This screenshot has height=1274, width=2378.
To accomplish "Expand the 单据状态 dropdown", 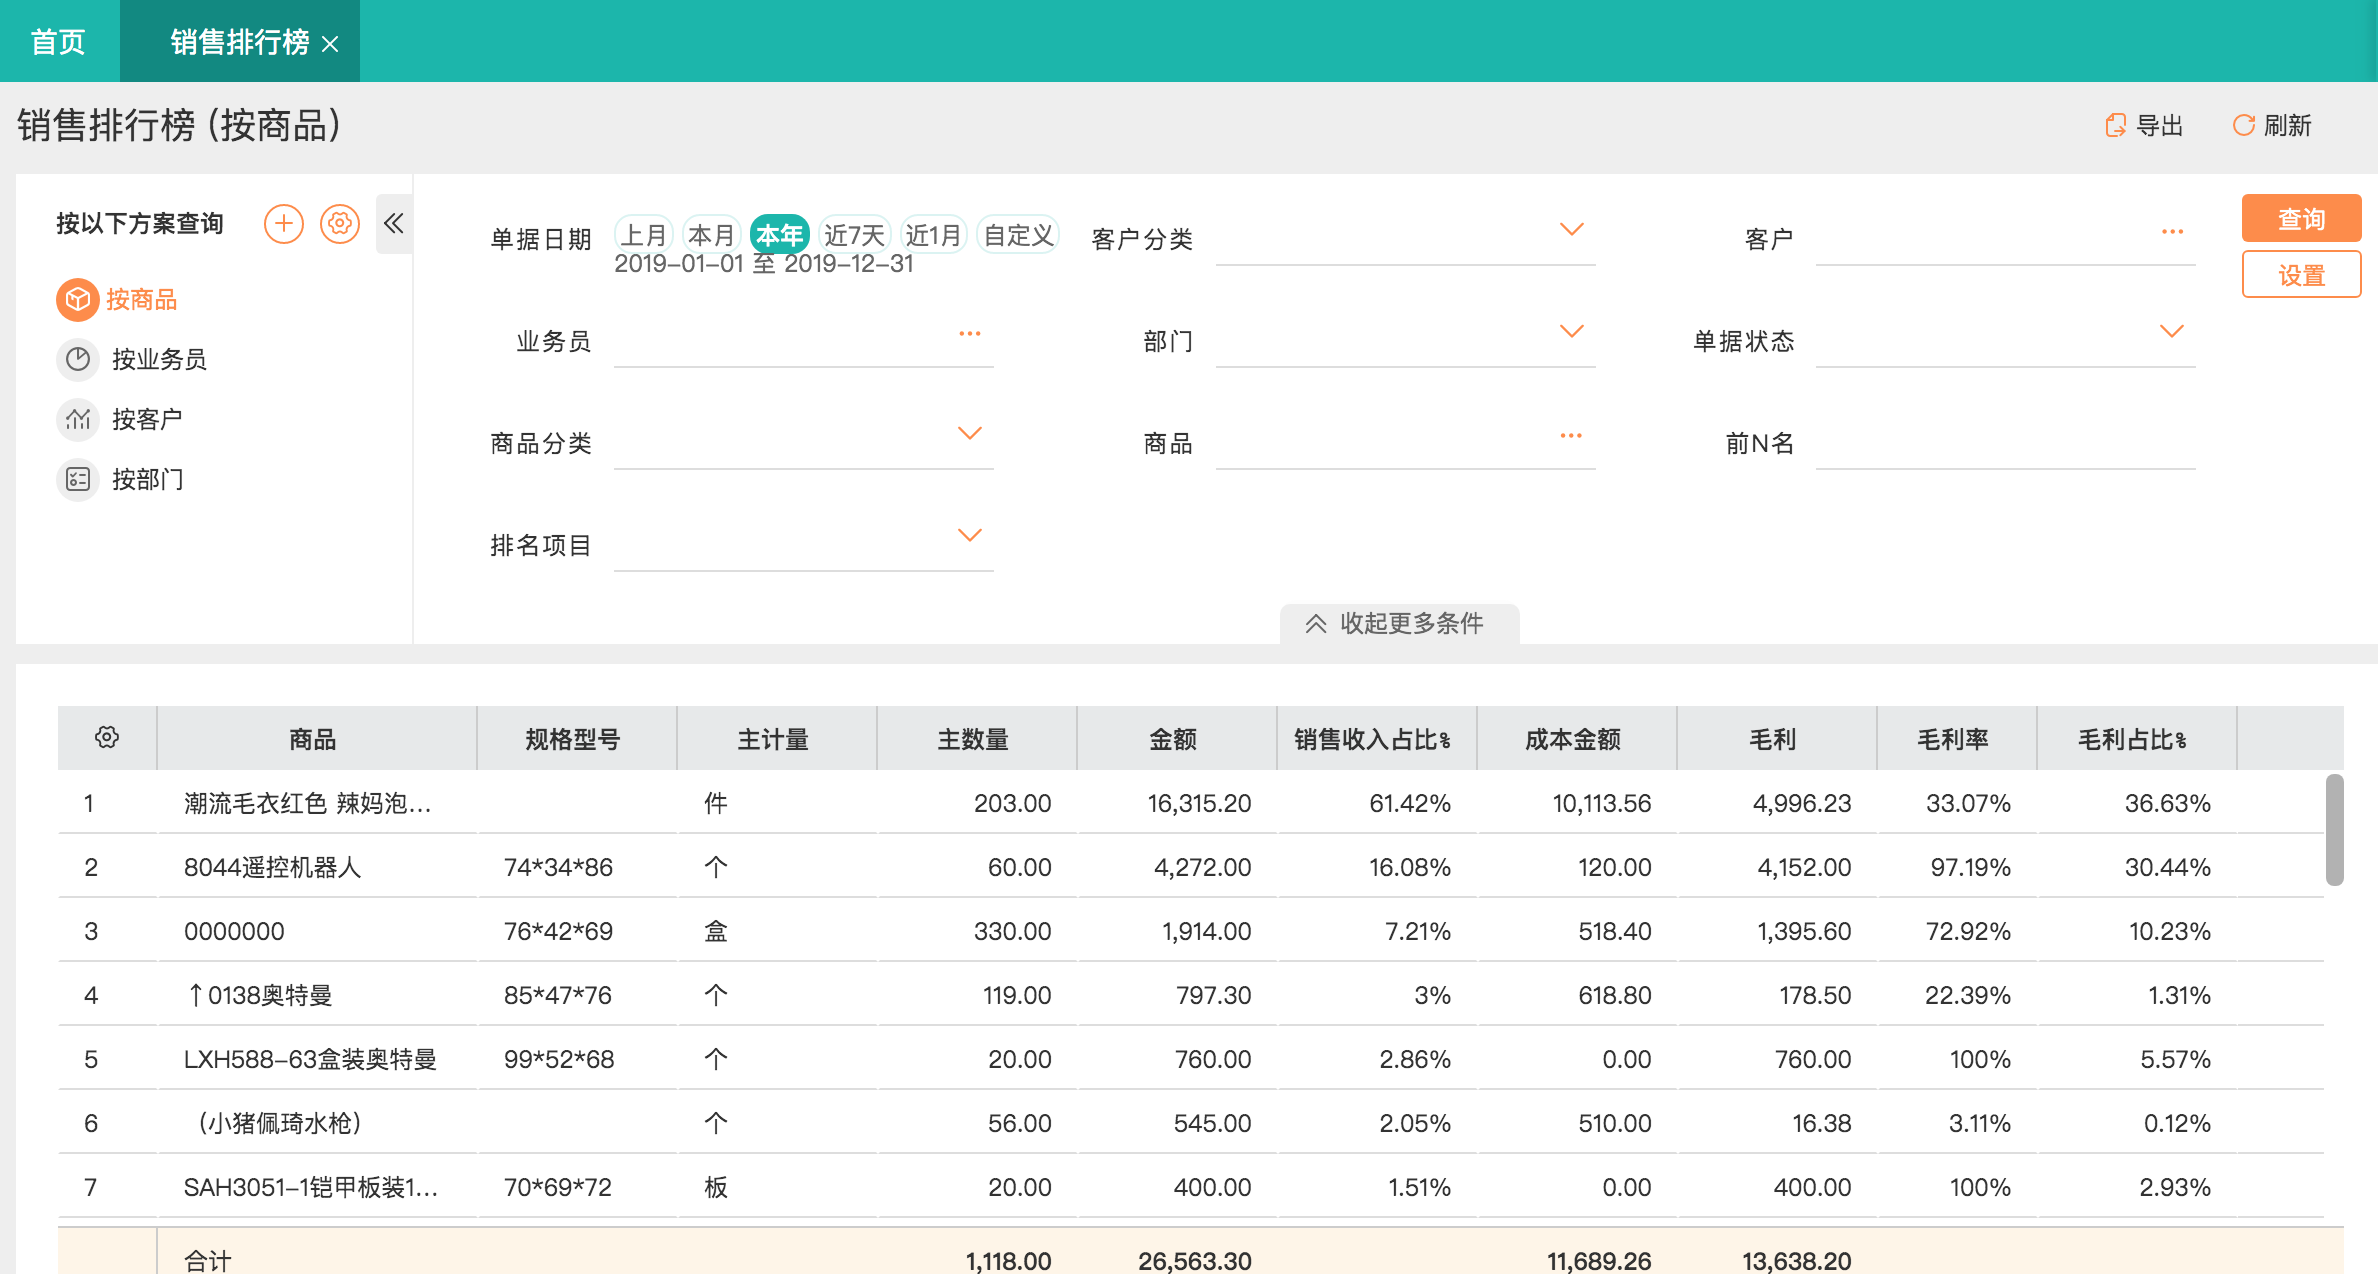I will click(x=2177, y=332).
